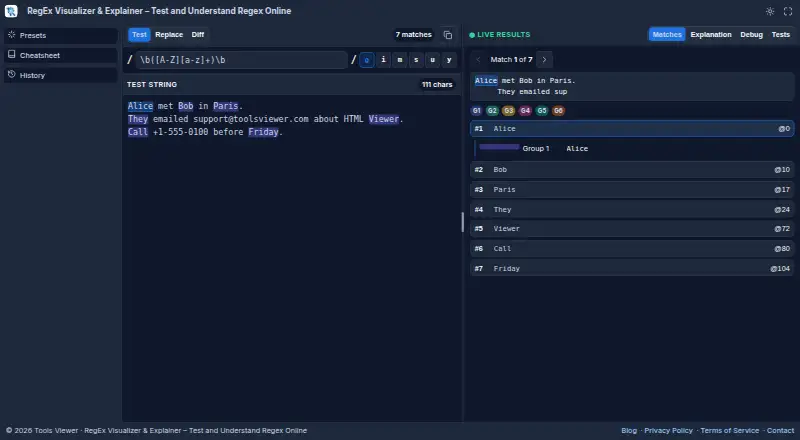The image size is (800, 440).
Task: Toggle light/dark theme sun icon
Action: (770, 11)
